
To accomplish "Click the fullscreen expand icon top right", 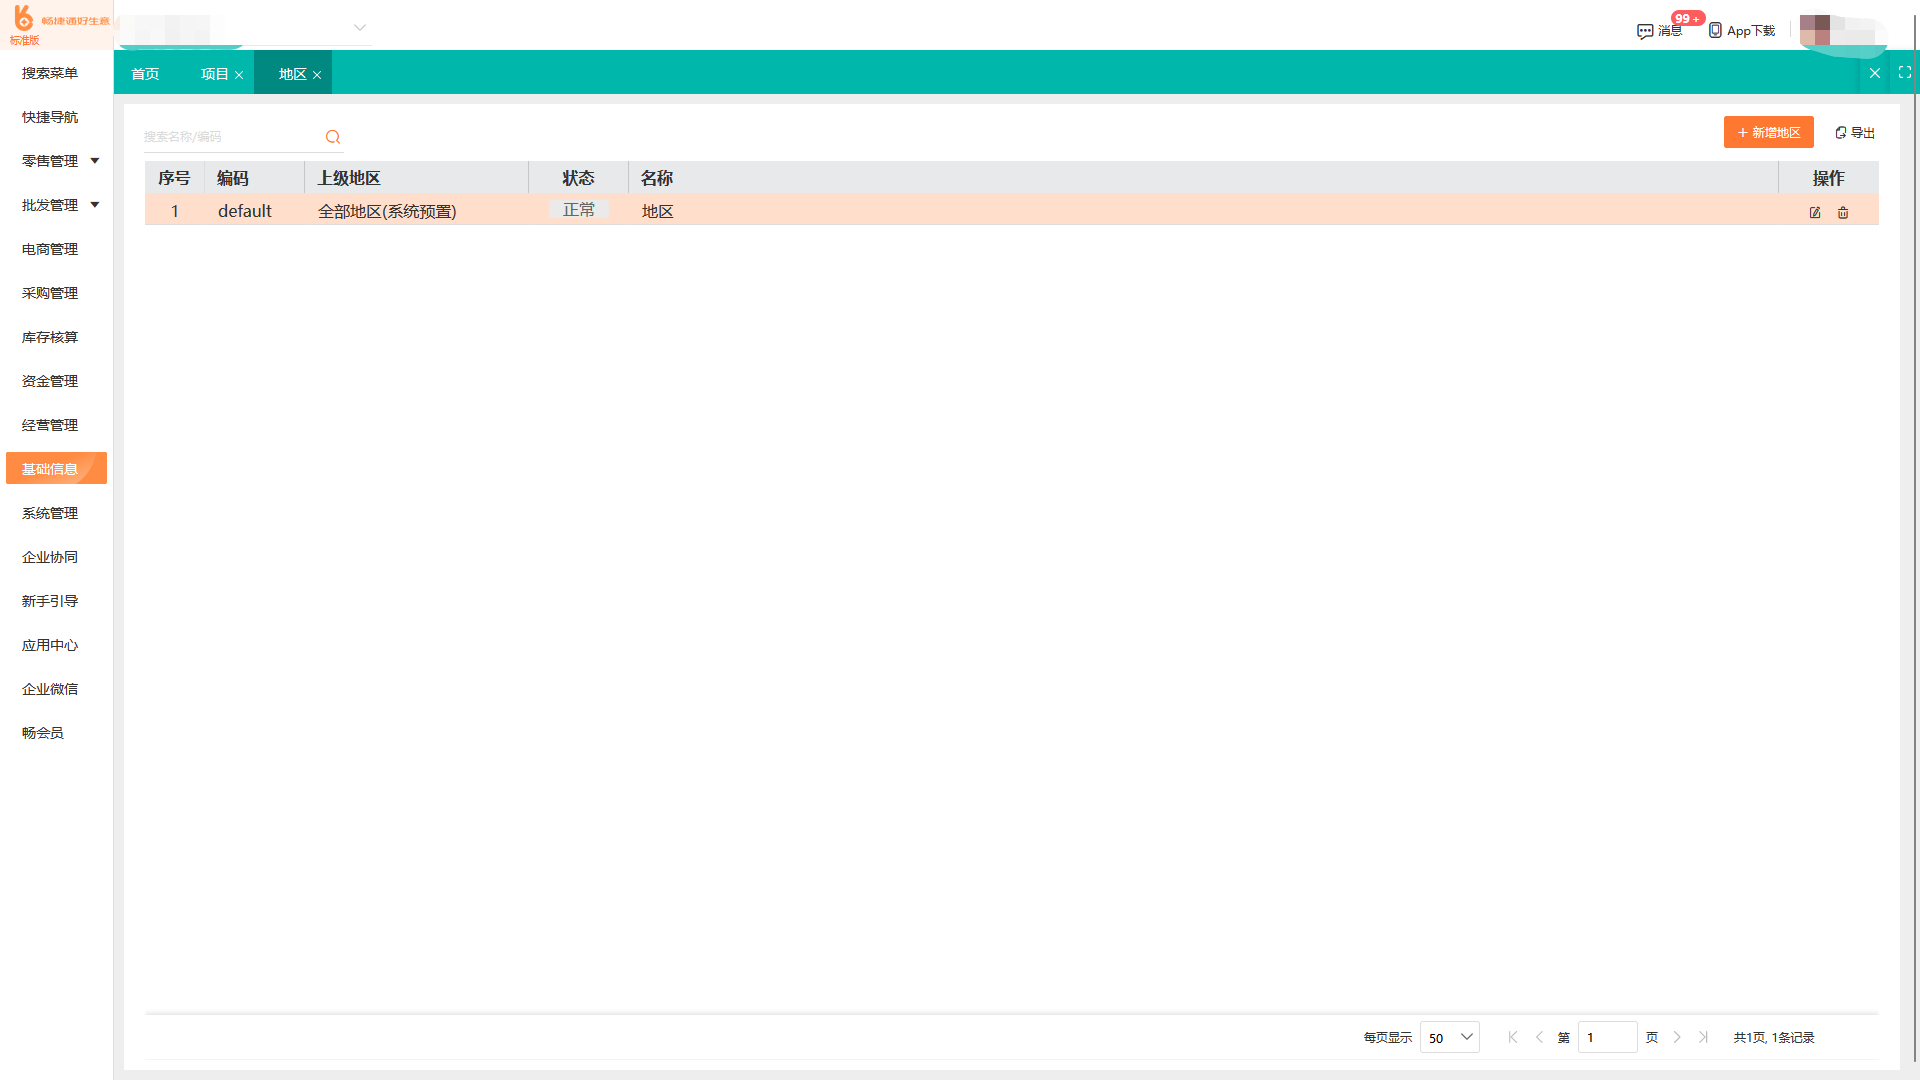I will click(1904, 73).
